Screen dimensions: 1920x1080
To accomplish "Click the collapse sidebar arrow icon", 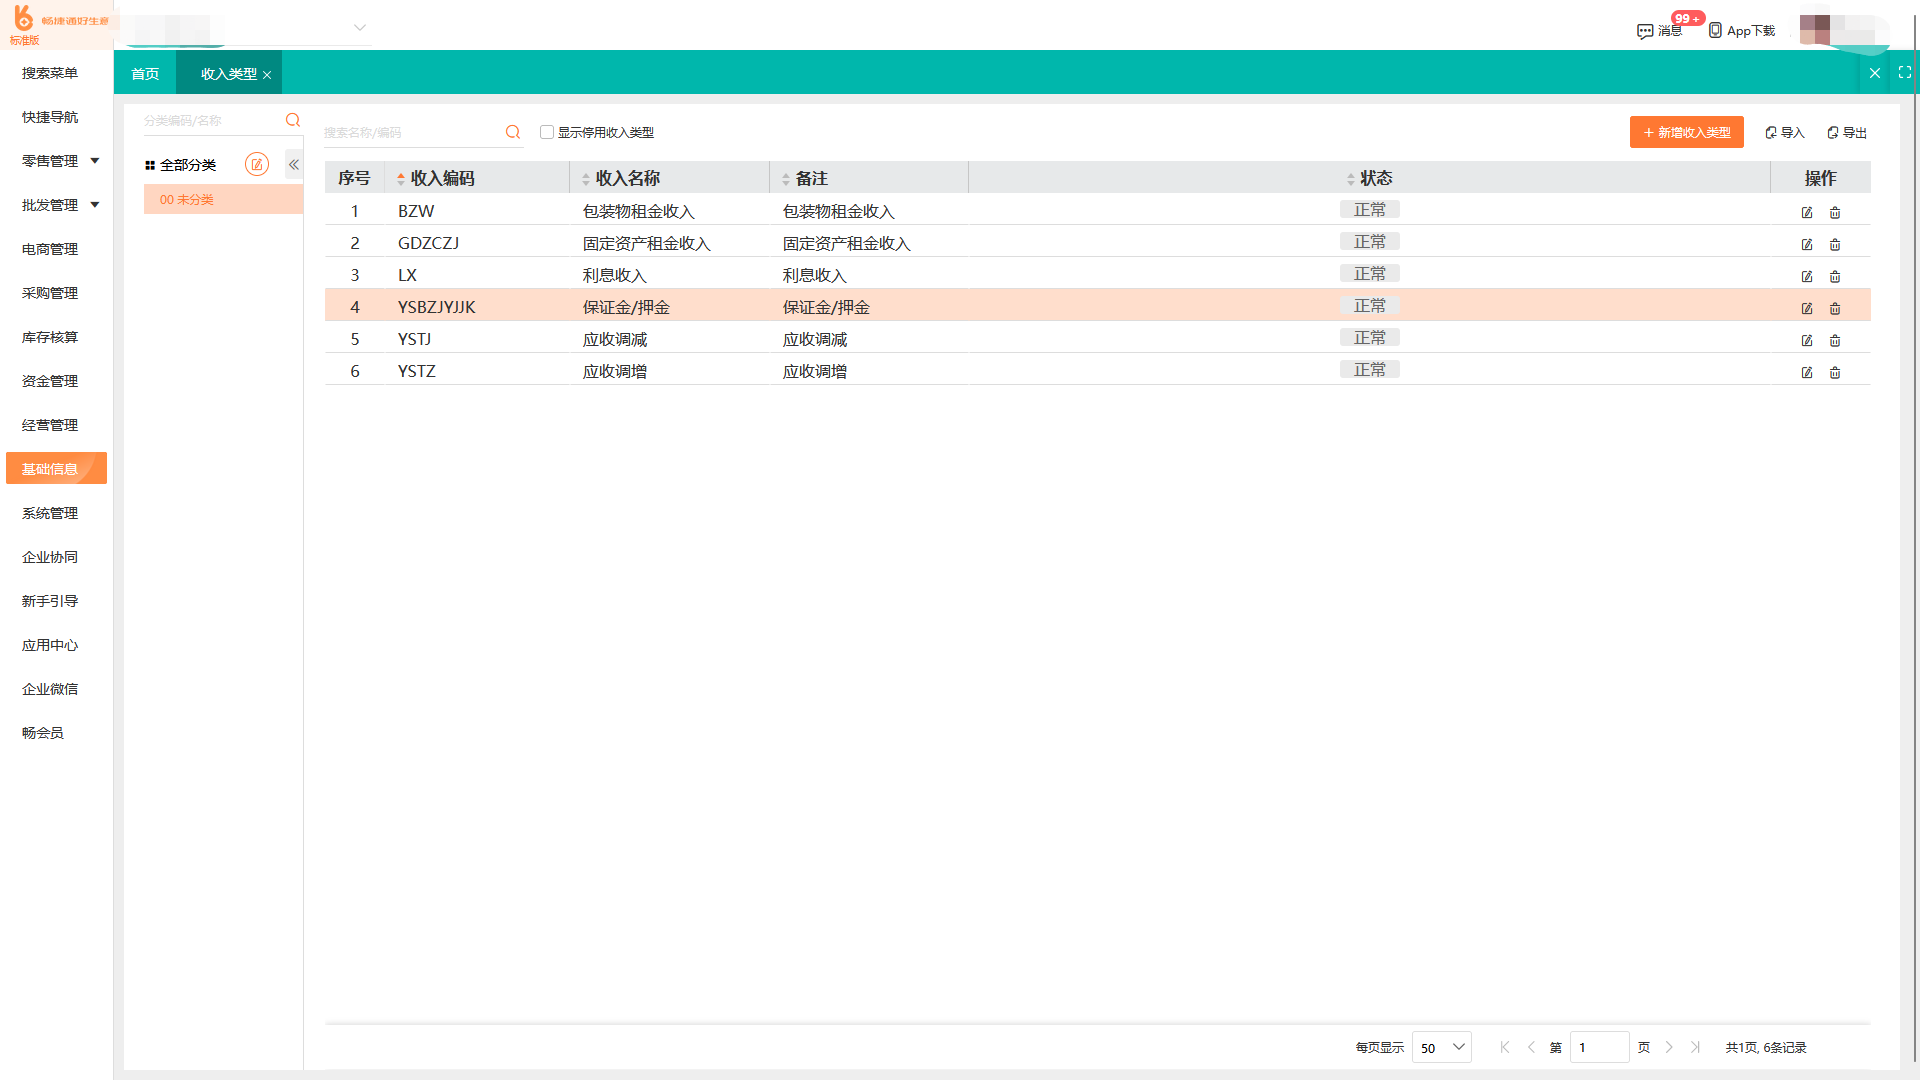I will pos(293,164).
